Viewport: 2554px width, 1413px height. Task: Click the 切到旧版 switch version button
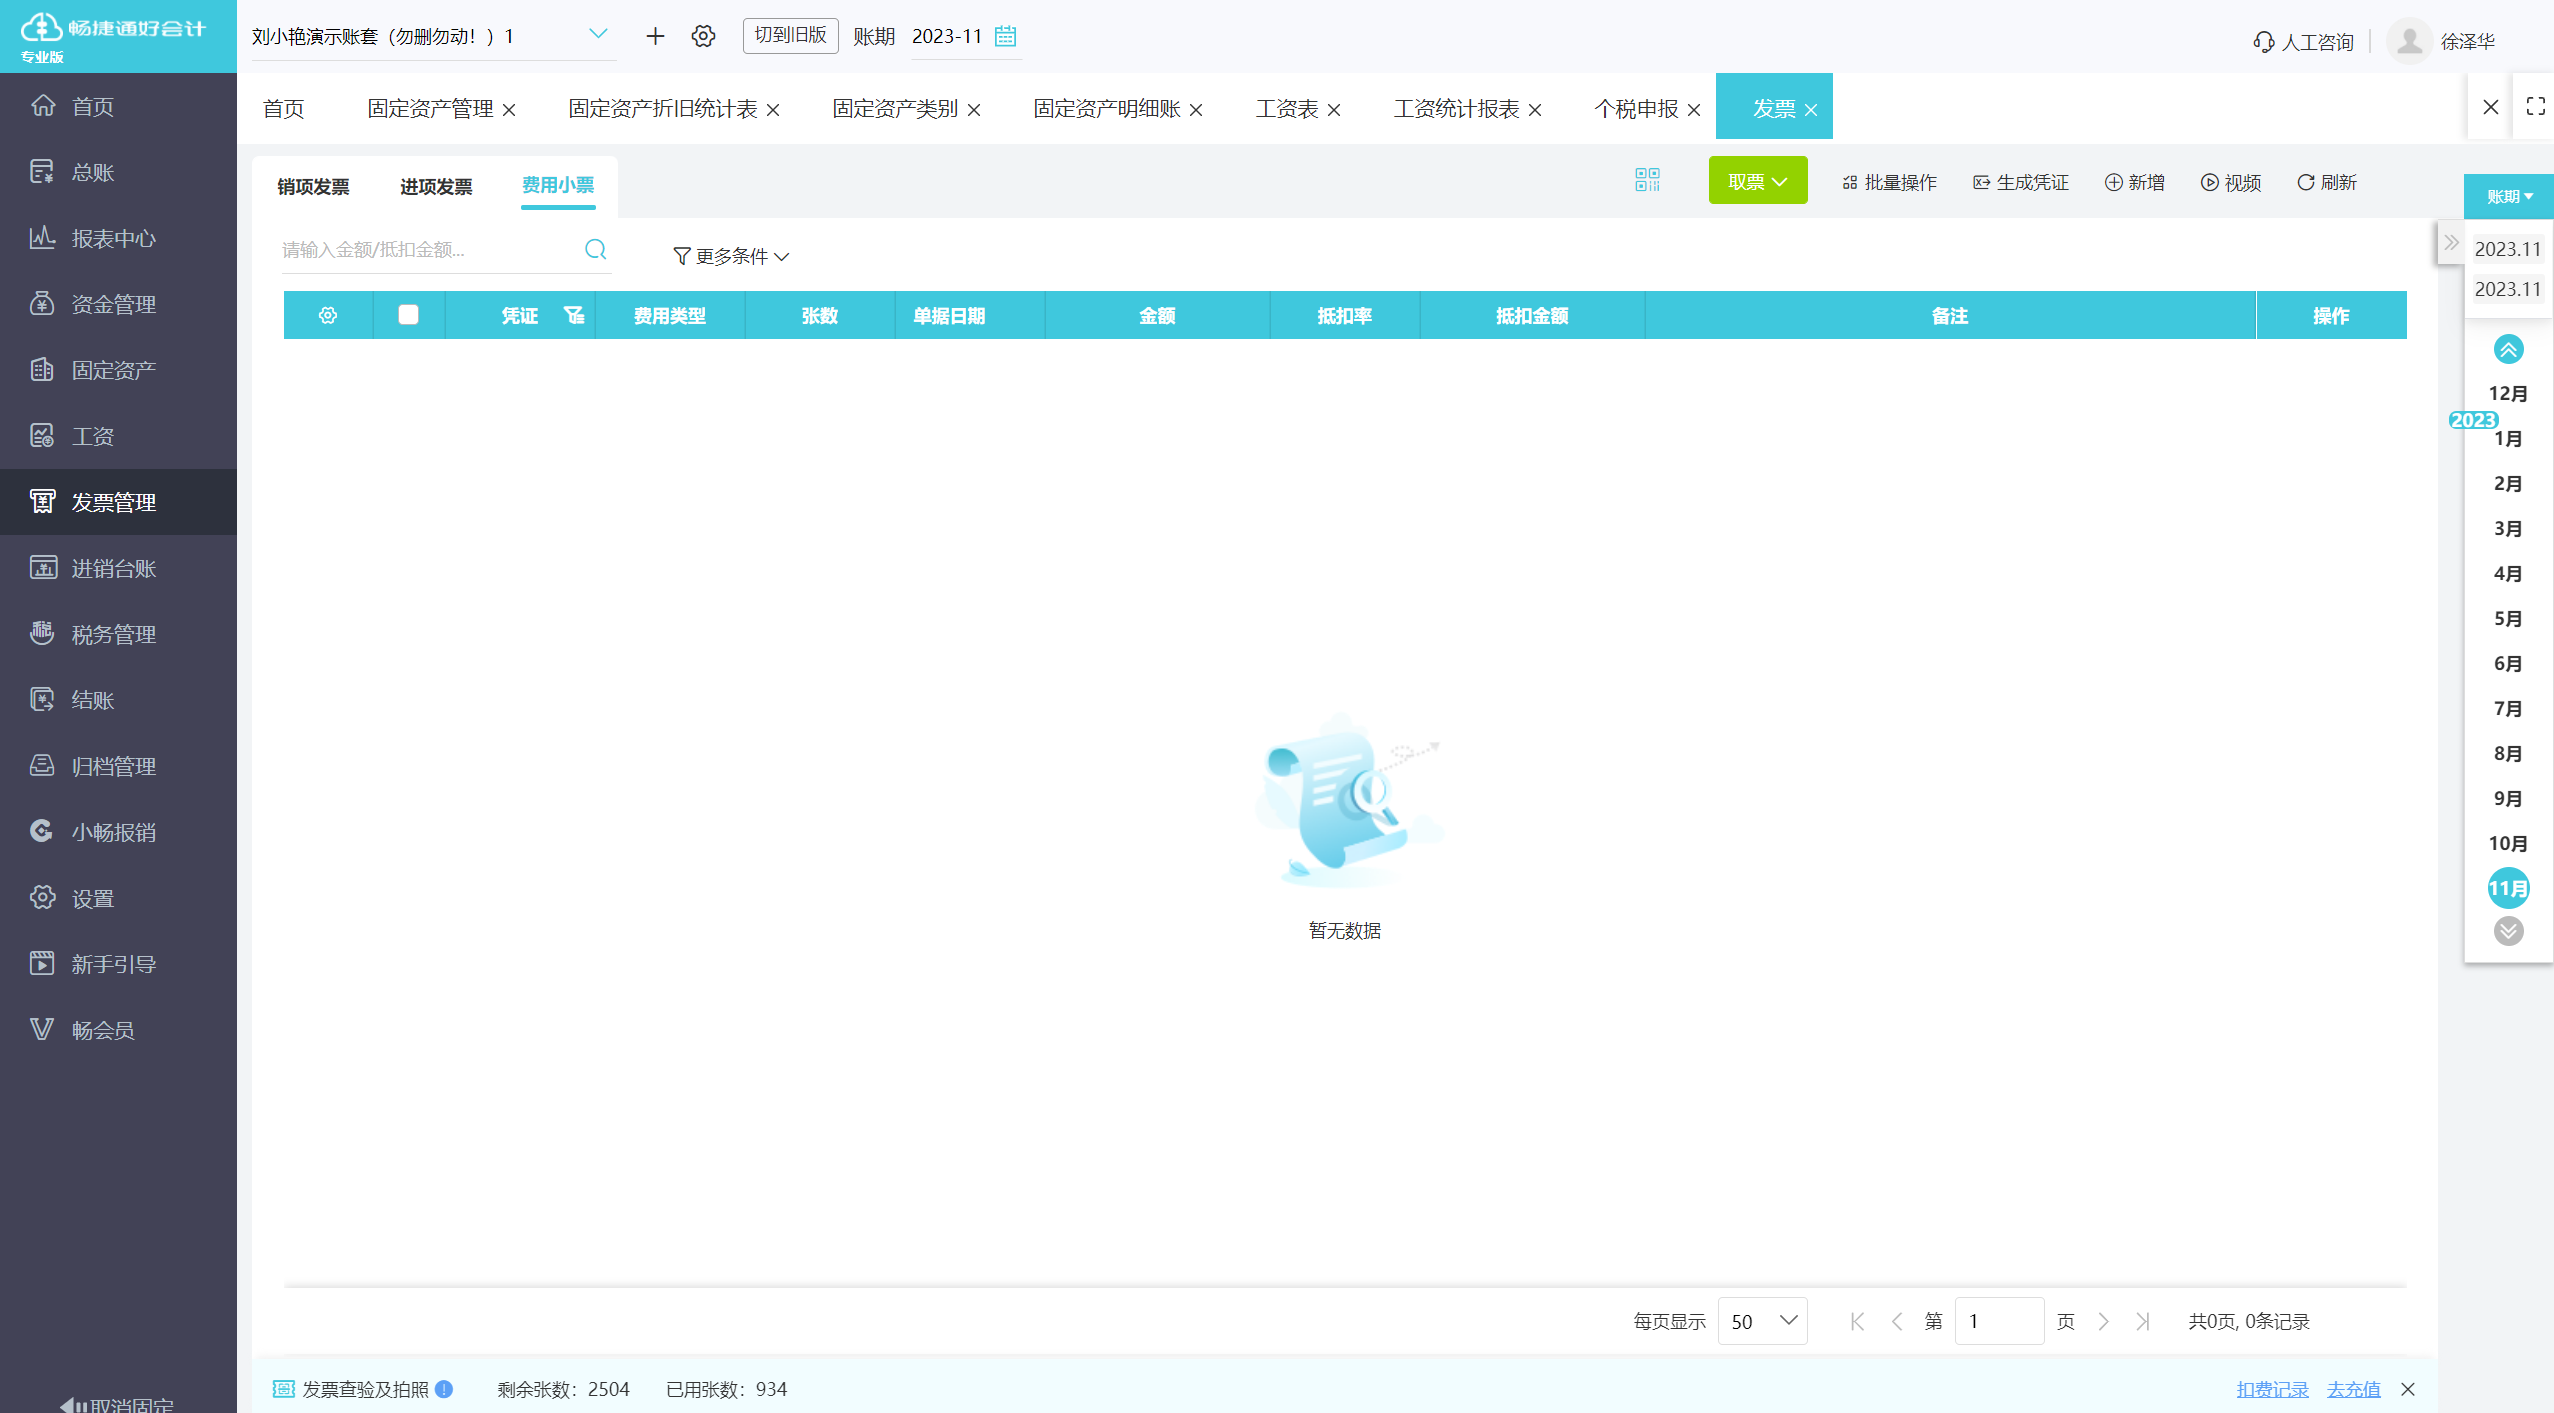pos(786,38)
